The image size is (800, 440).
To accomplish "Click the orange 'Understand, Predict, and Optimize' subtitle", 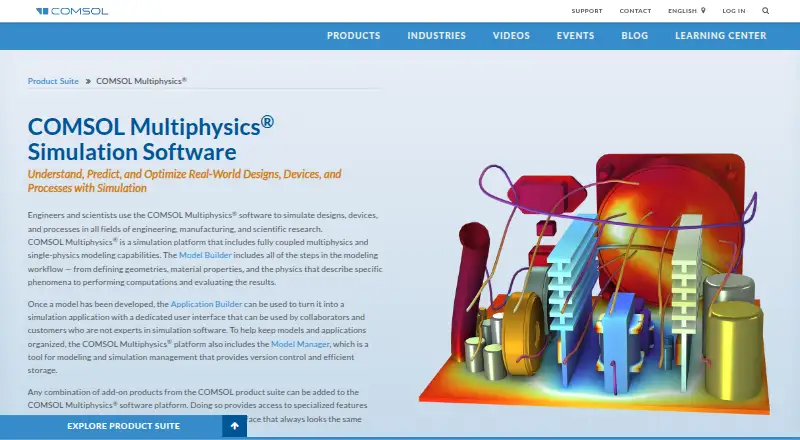I will click(184, 181).
